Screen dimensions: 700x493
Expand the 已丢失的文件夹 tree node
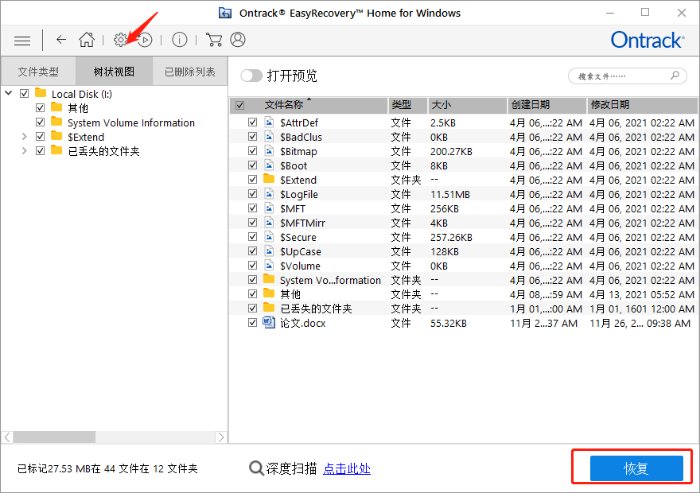(26, 150)
